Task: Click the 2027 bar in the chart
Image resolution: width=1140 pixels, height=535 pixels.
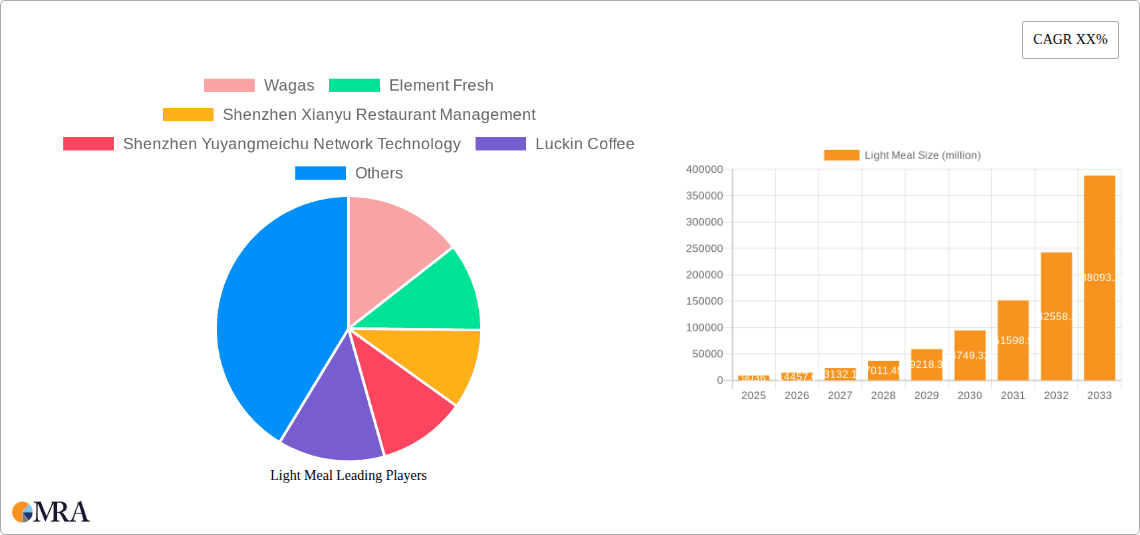Action: click(x=840, y=374)
